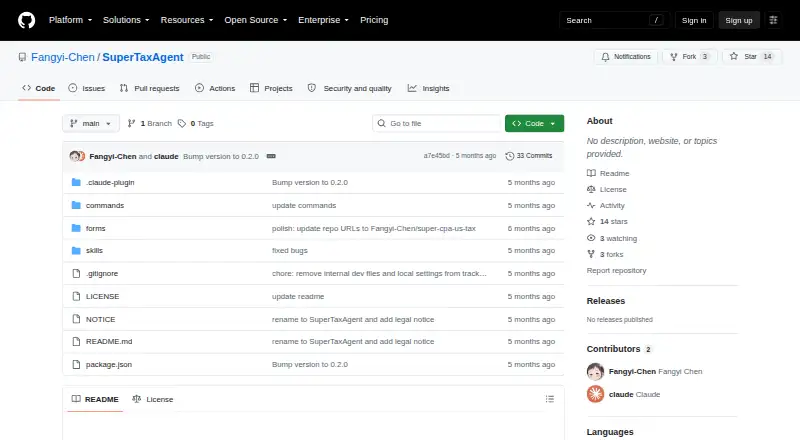
Task: Open the 33 Commits history
Action: click(529, 156)
